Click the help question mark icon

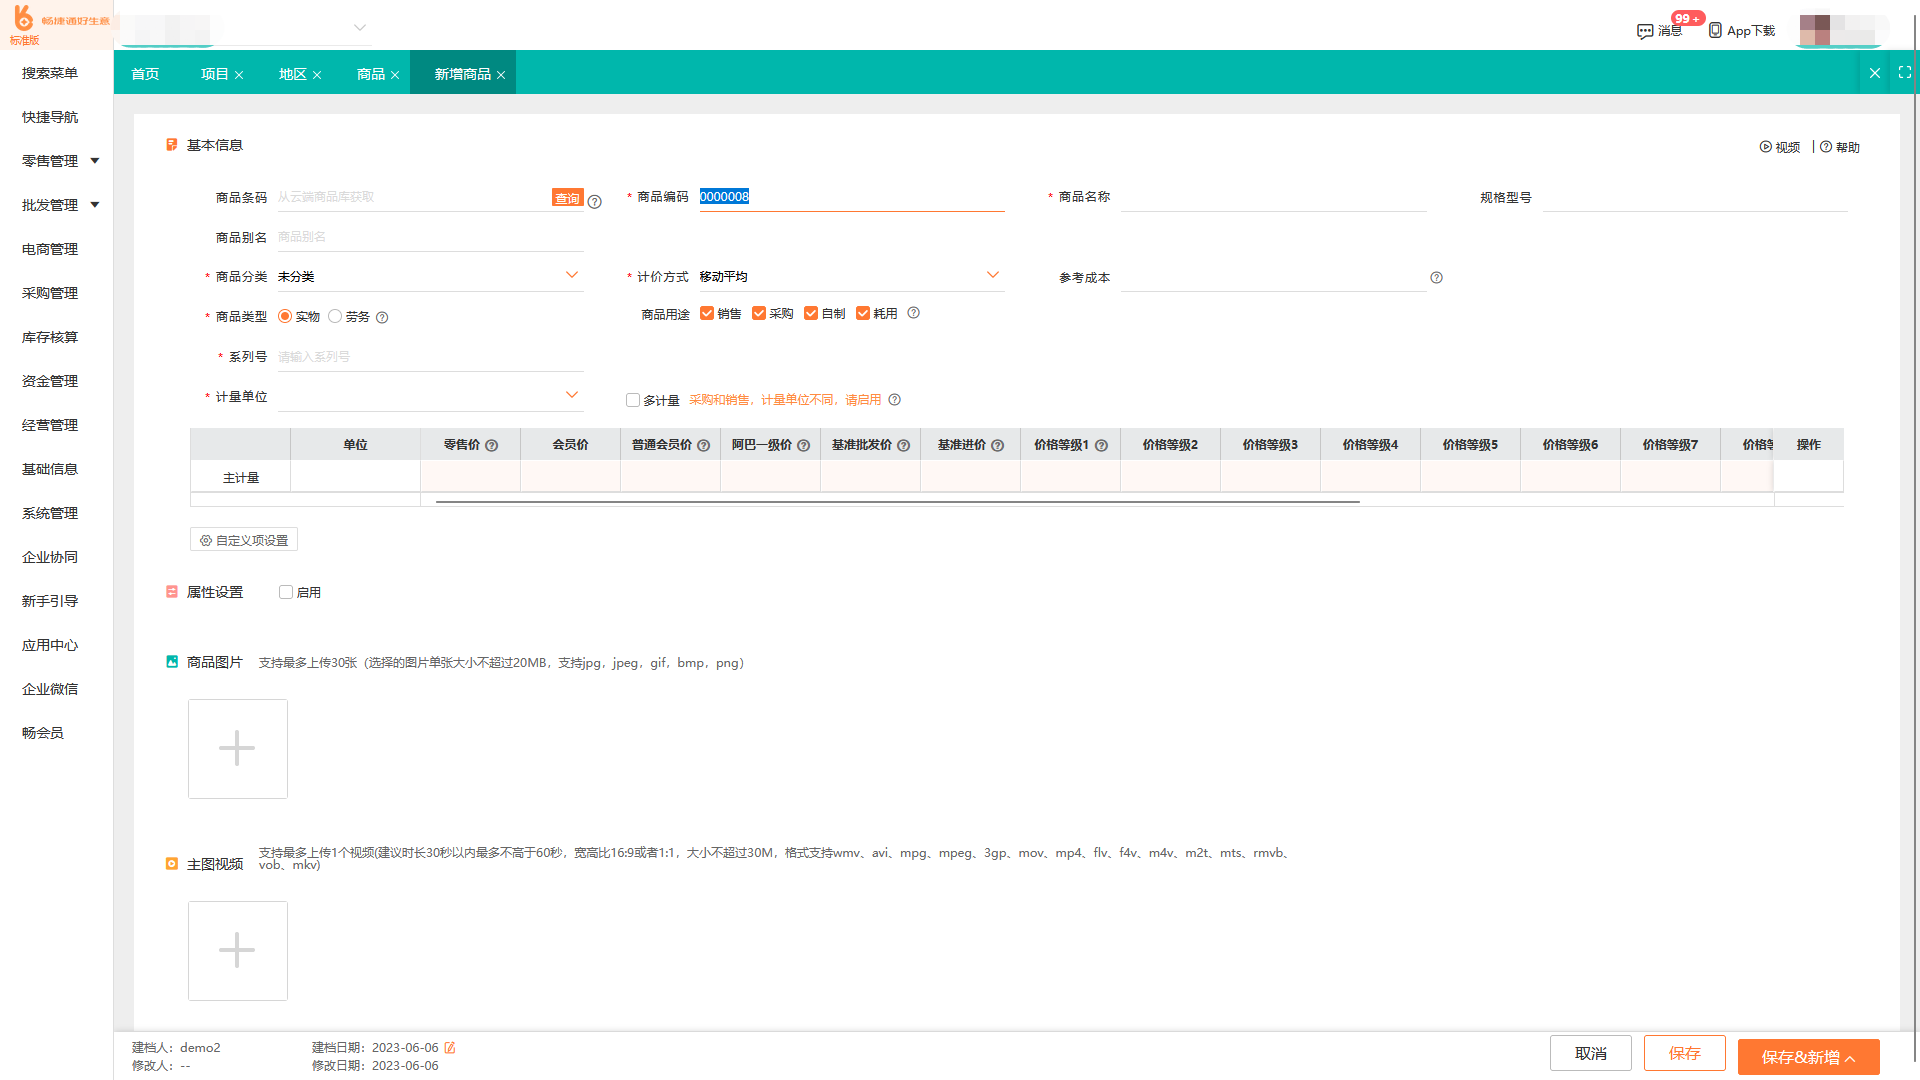click(x=1824, y=146)
